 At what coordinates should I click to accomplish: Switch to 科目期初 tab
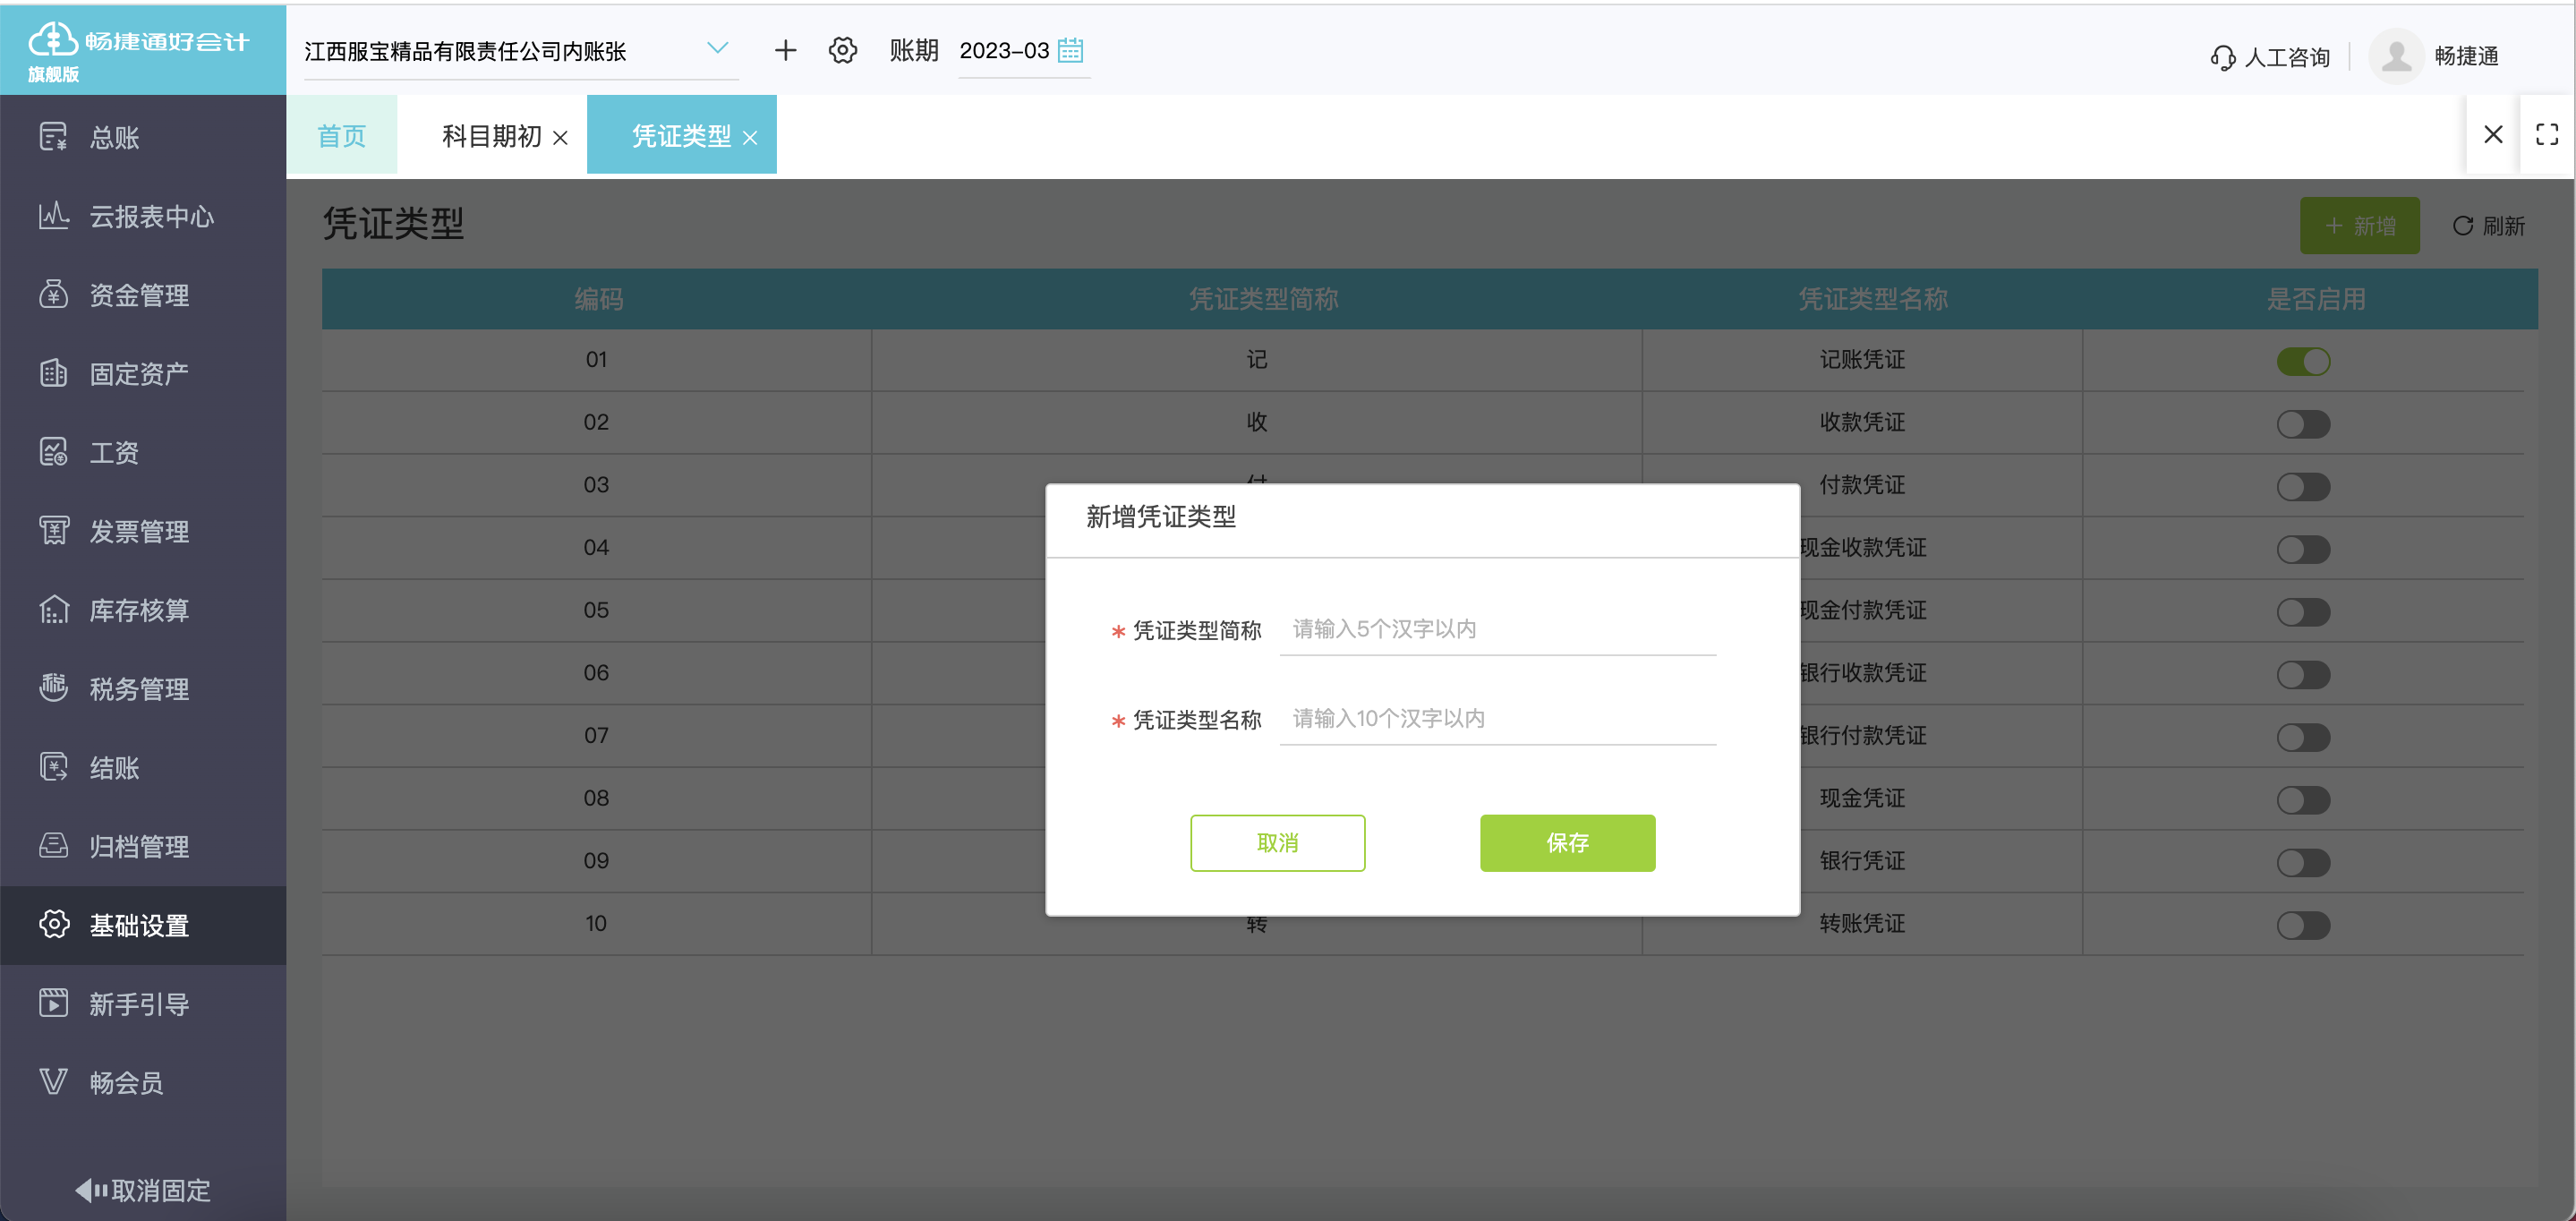click(x=486, y=136)
